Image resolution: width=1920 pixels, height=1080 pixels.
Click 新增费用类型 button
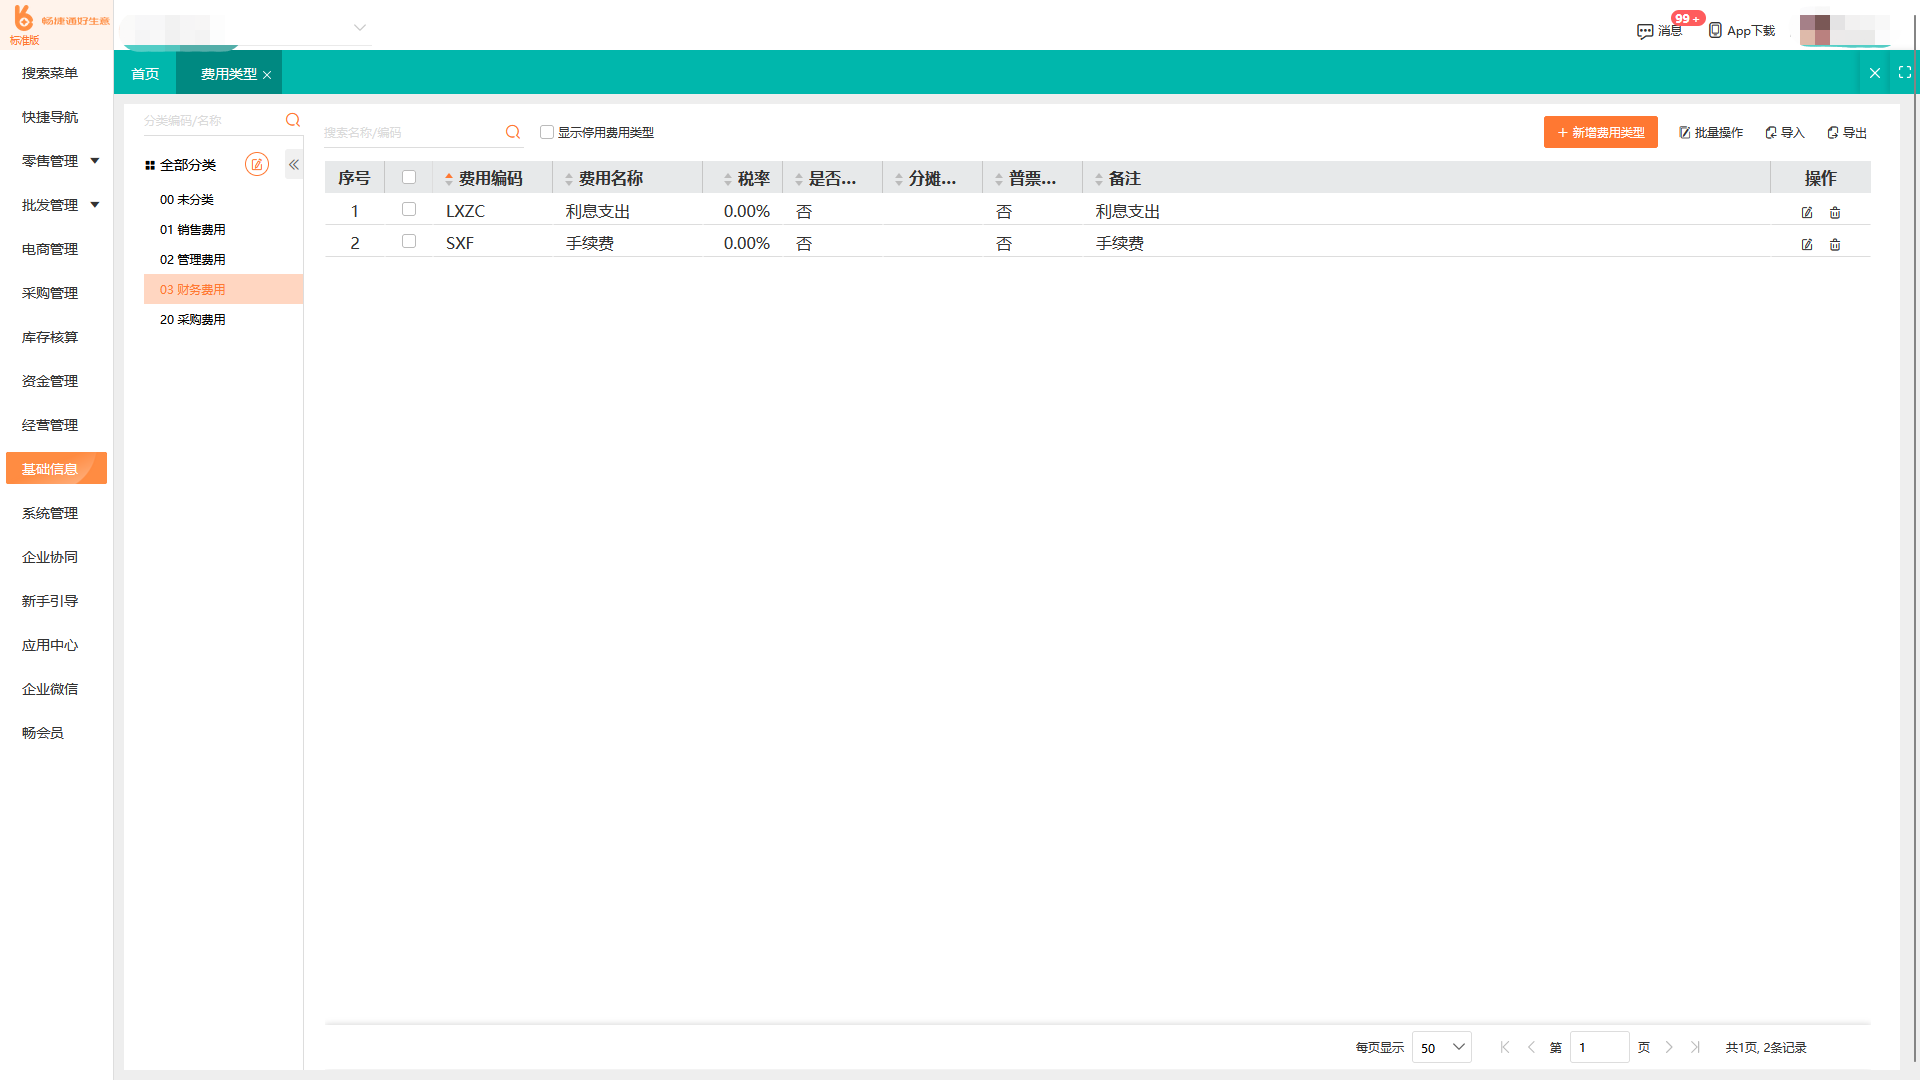(1600, 131)
